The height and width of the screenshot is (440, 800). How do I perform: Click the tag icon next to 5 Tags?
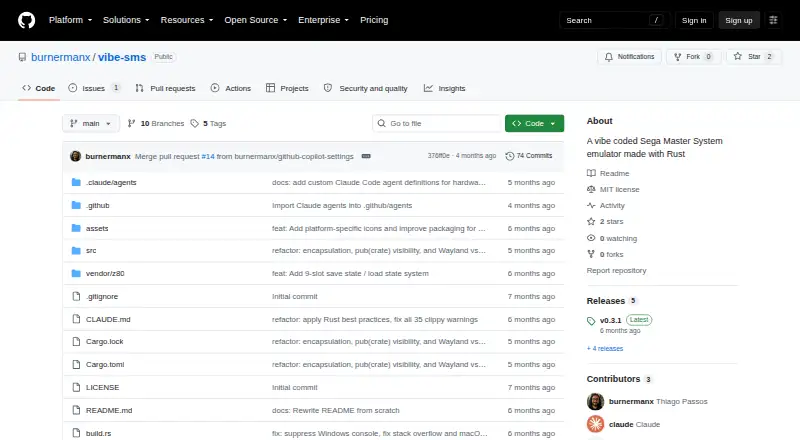[x=194, y=124]
